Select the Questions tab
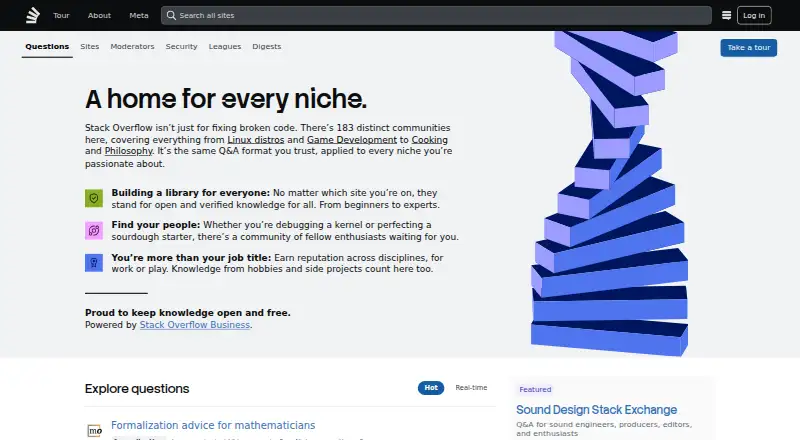 coord(47,46)
